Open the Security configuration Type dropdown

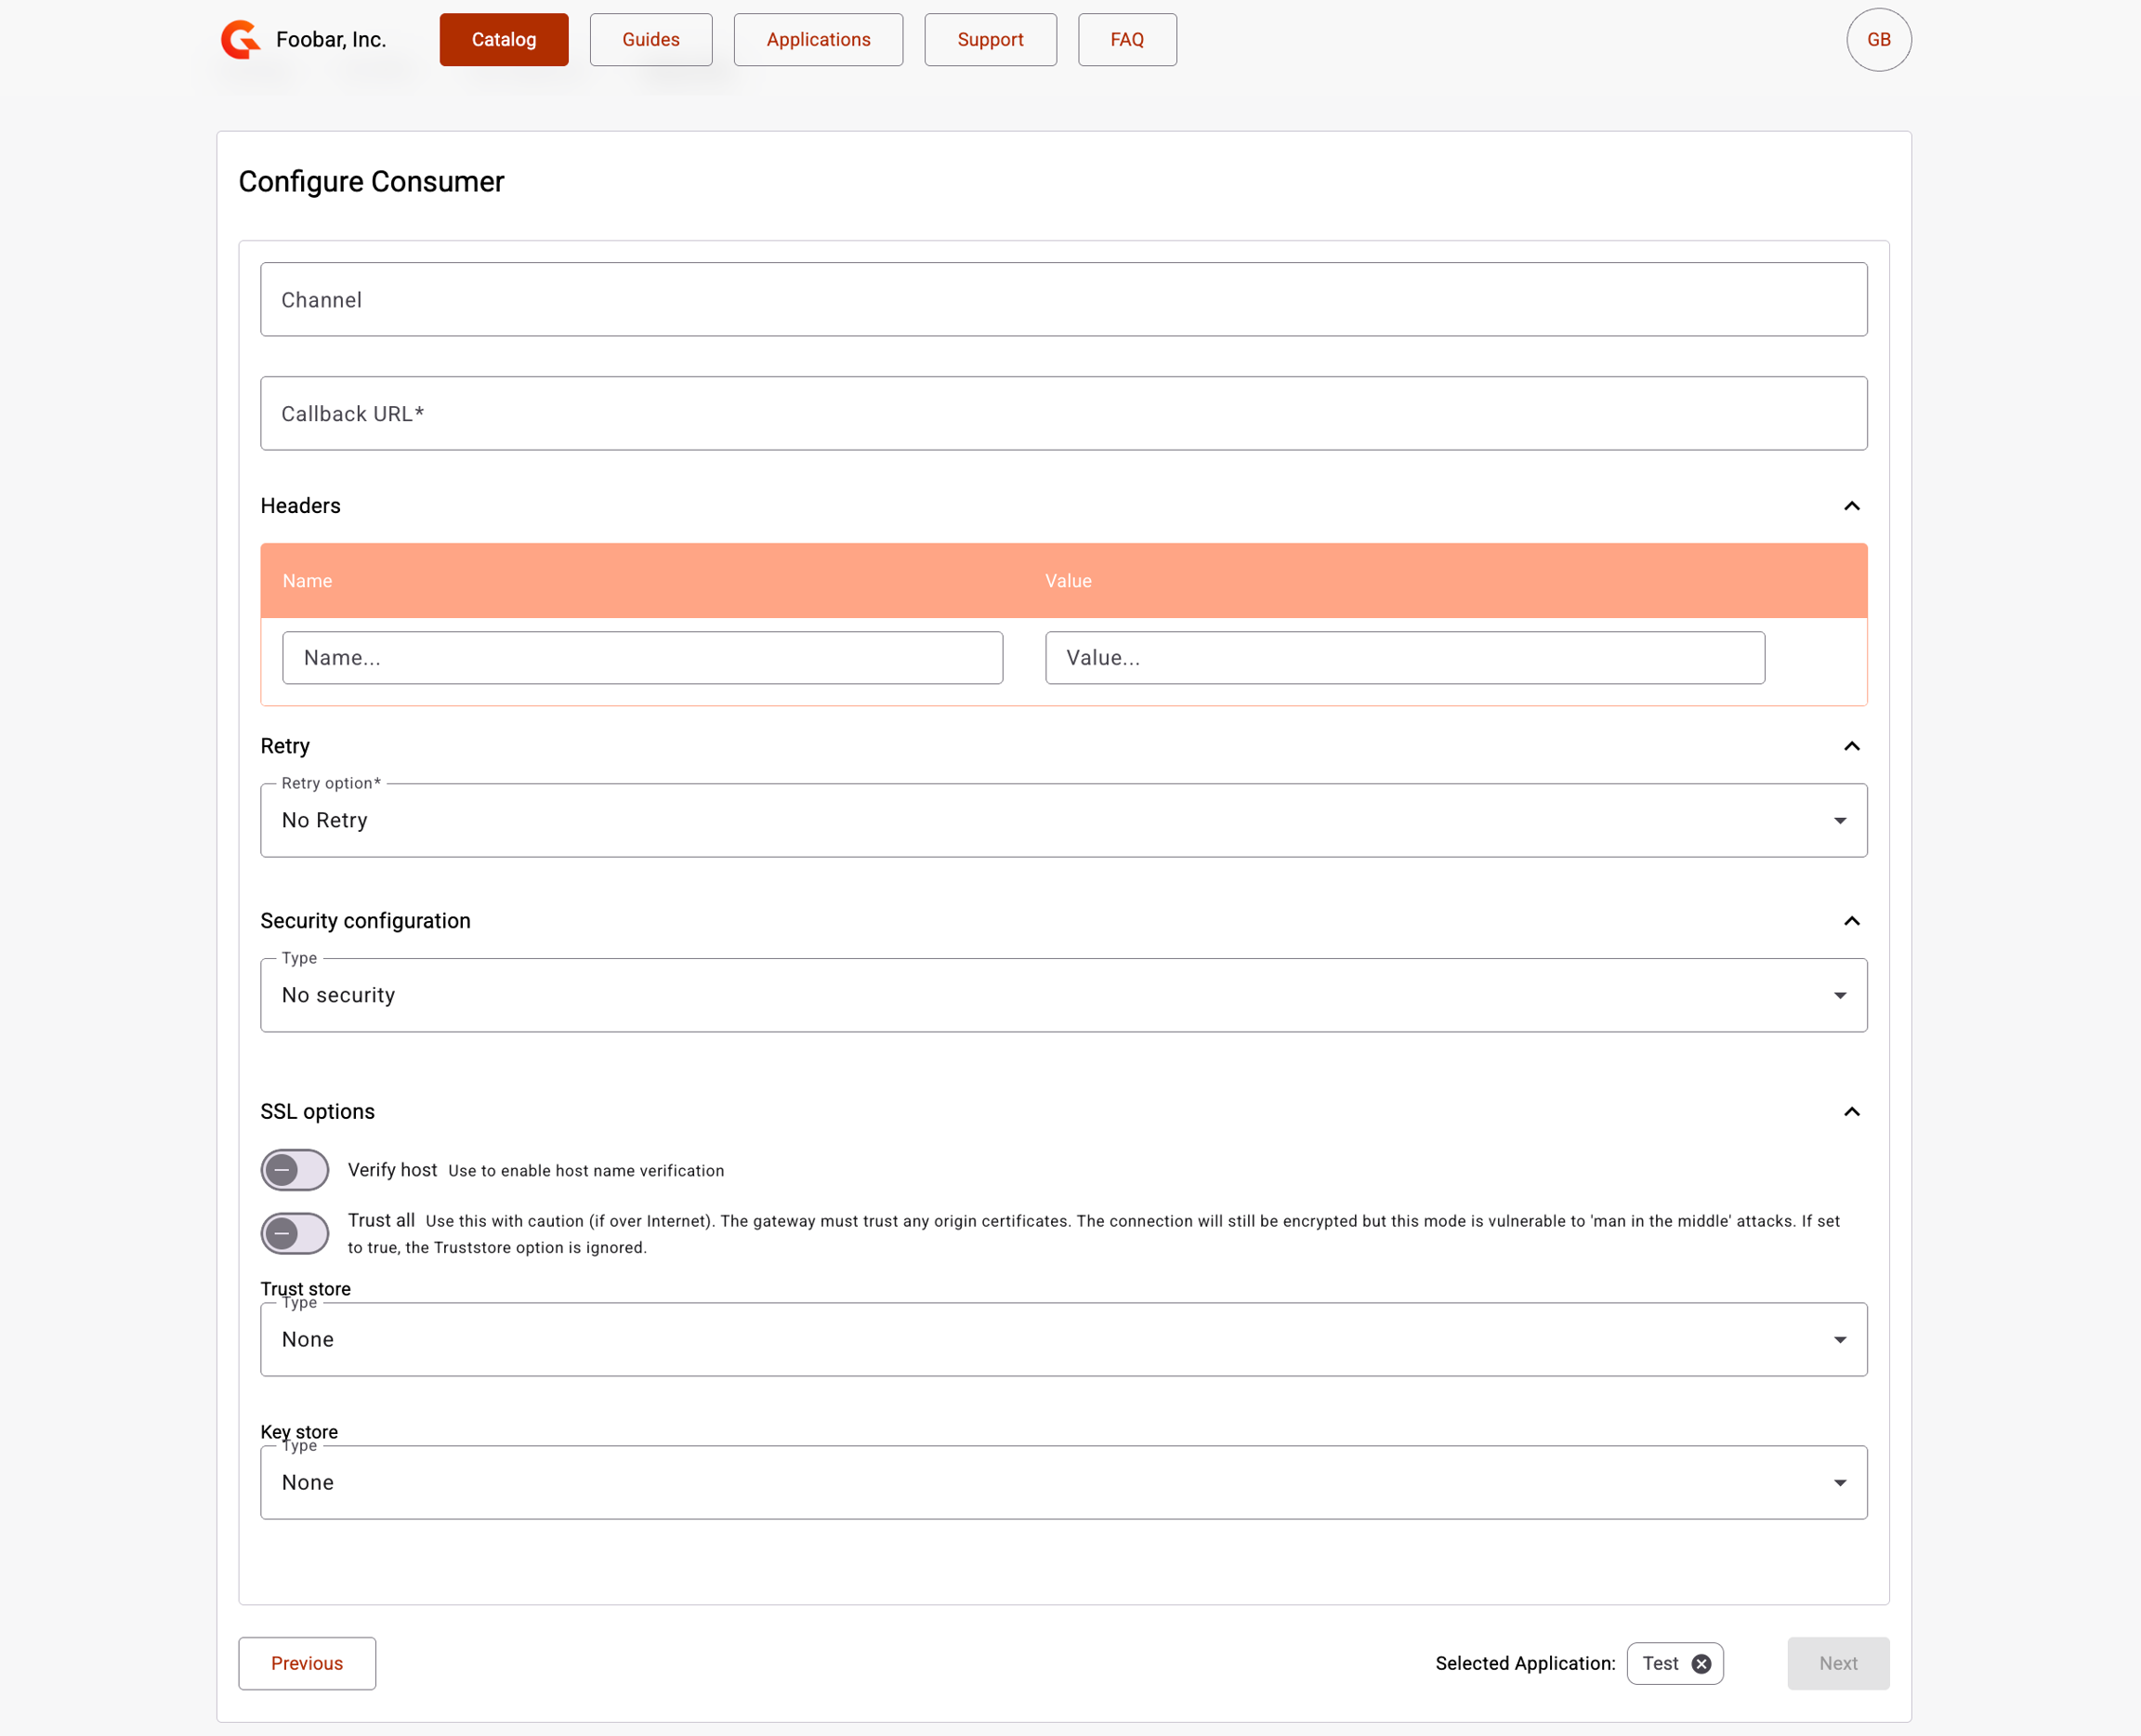(x=1062, y=995)
